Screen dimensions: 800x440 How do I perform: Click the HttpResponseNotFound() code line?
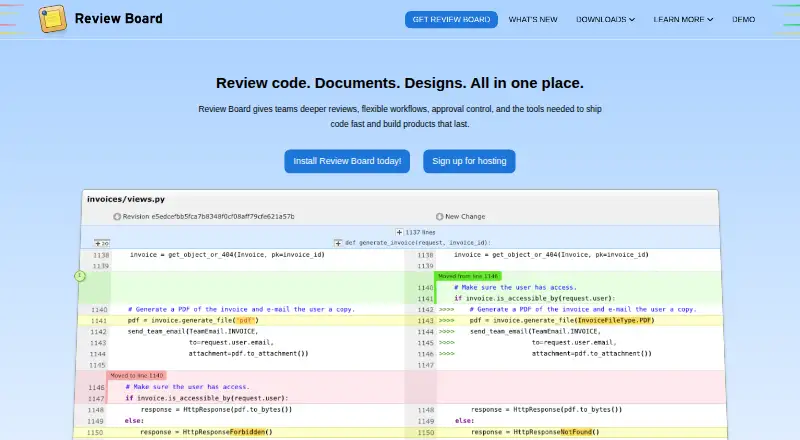pyautogui.click(x=535, y=432)
